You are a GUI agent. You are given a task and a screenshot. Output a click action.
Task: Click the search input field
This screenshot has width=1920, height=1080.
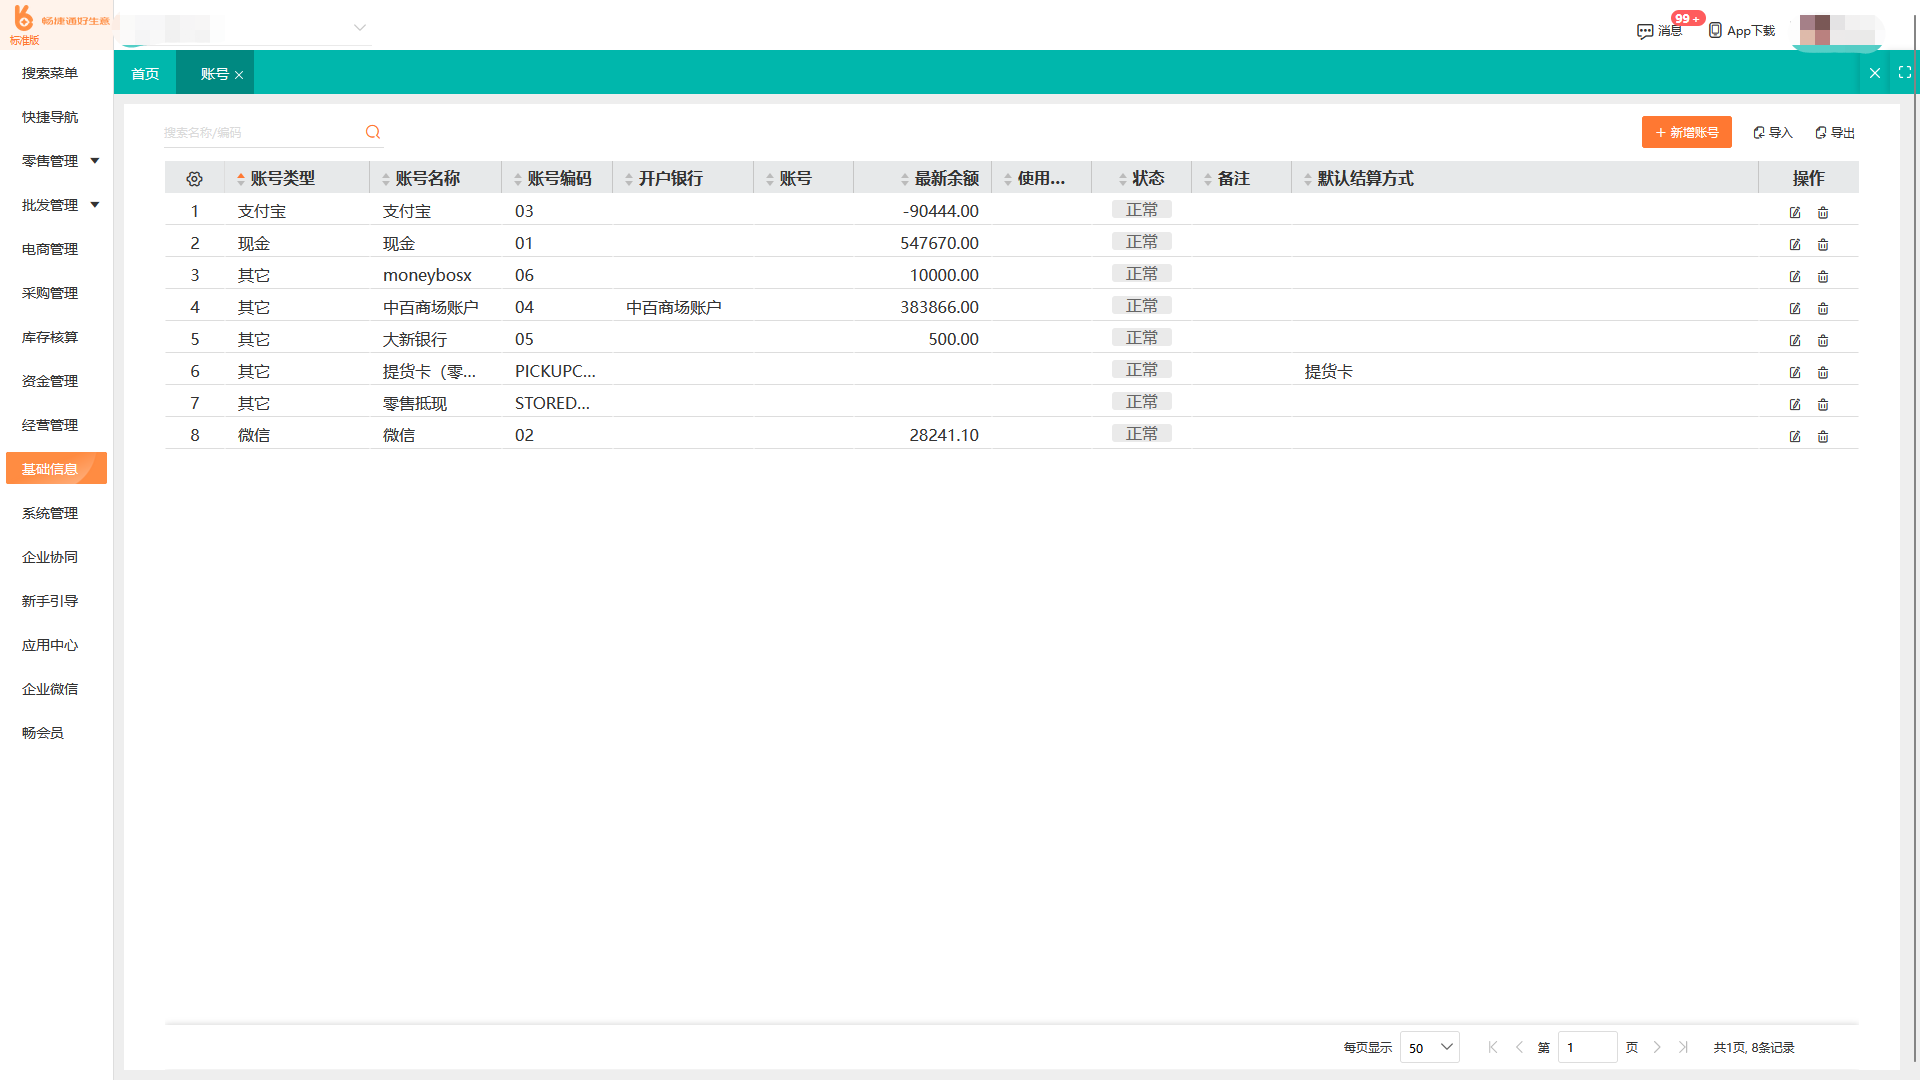tap(258, 131)
